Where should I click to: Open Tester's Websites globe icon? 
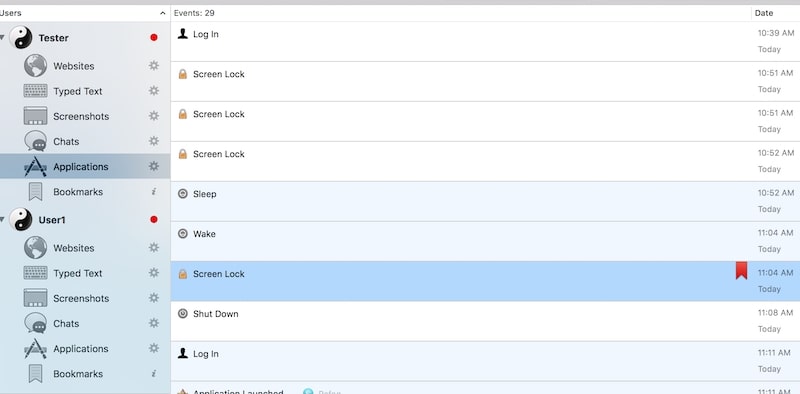(35, 66)
